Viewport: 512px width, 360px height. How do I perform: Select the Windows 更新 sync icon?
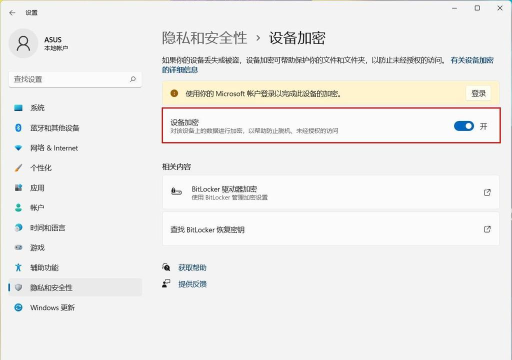pos(18,307)
